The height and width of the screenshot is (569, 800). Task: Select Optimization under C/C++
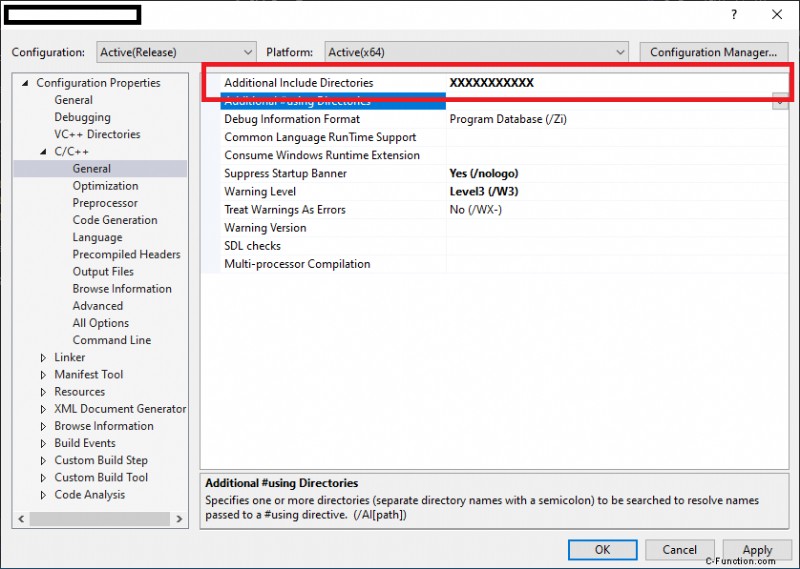point(105,186)
